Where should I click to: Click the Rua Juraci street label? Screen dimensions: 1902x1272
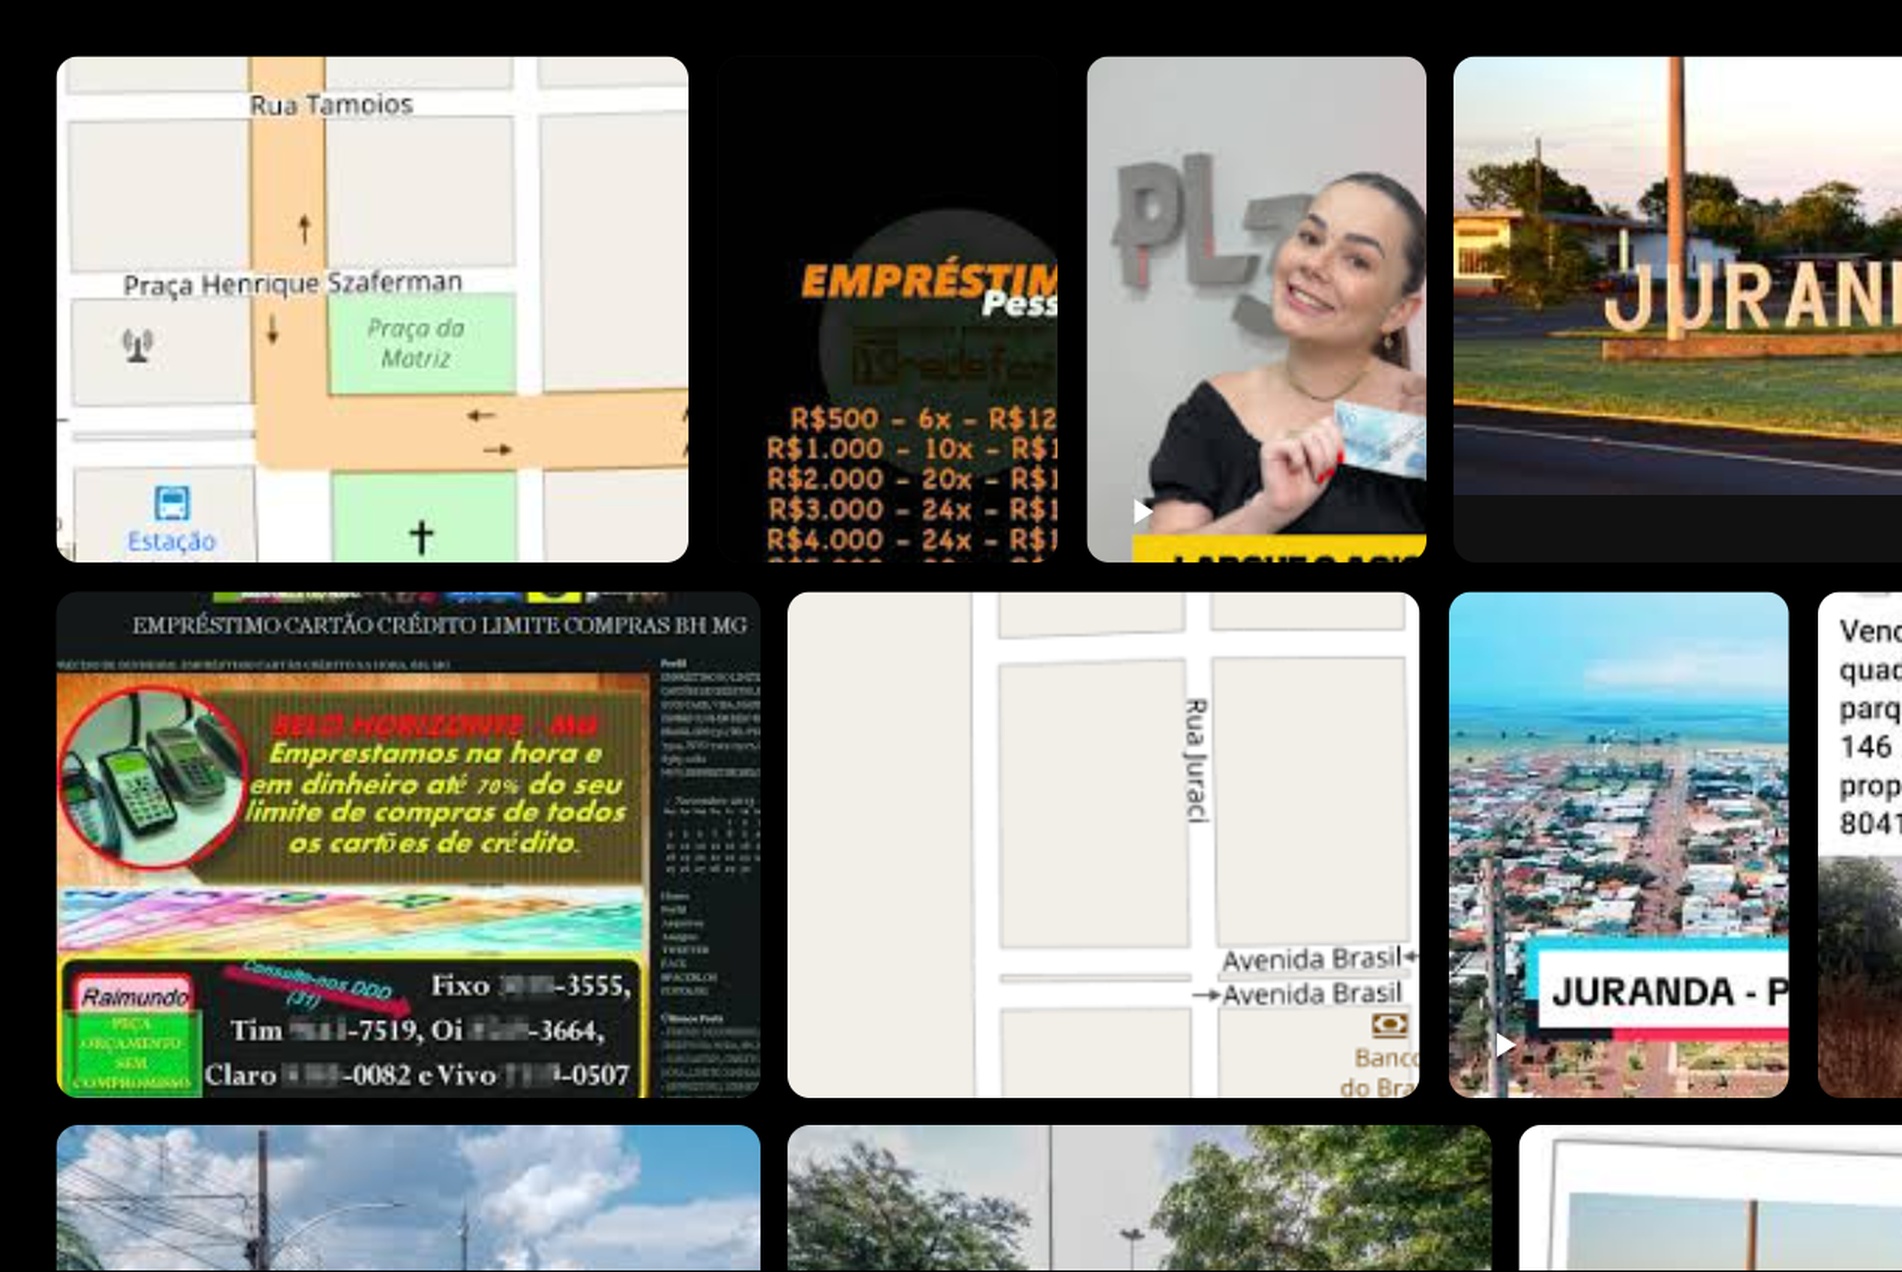pyautogui.click(x=1197, y=760)
